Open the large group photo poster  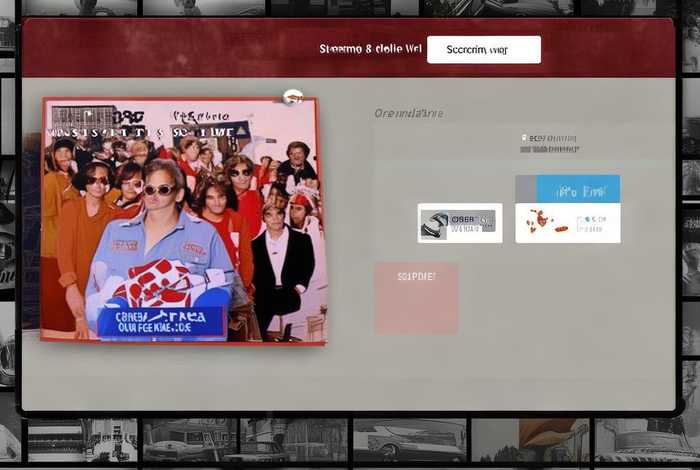[x=180, y=220]
